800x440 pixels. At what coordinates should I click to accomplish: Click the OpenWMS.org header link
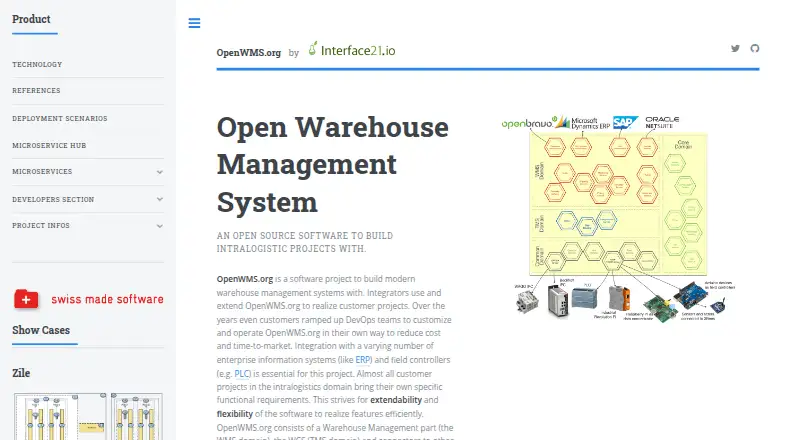(x=248, y=53)
